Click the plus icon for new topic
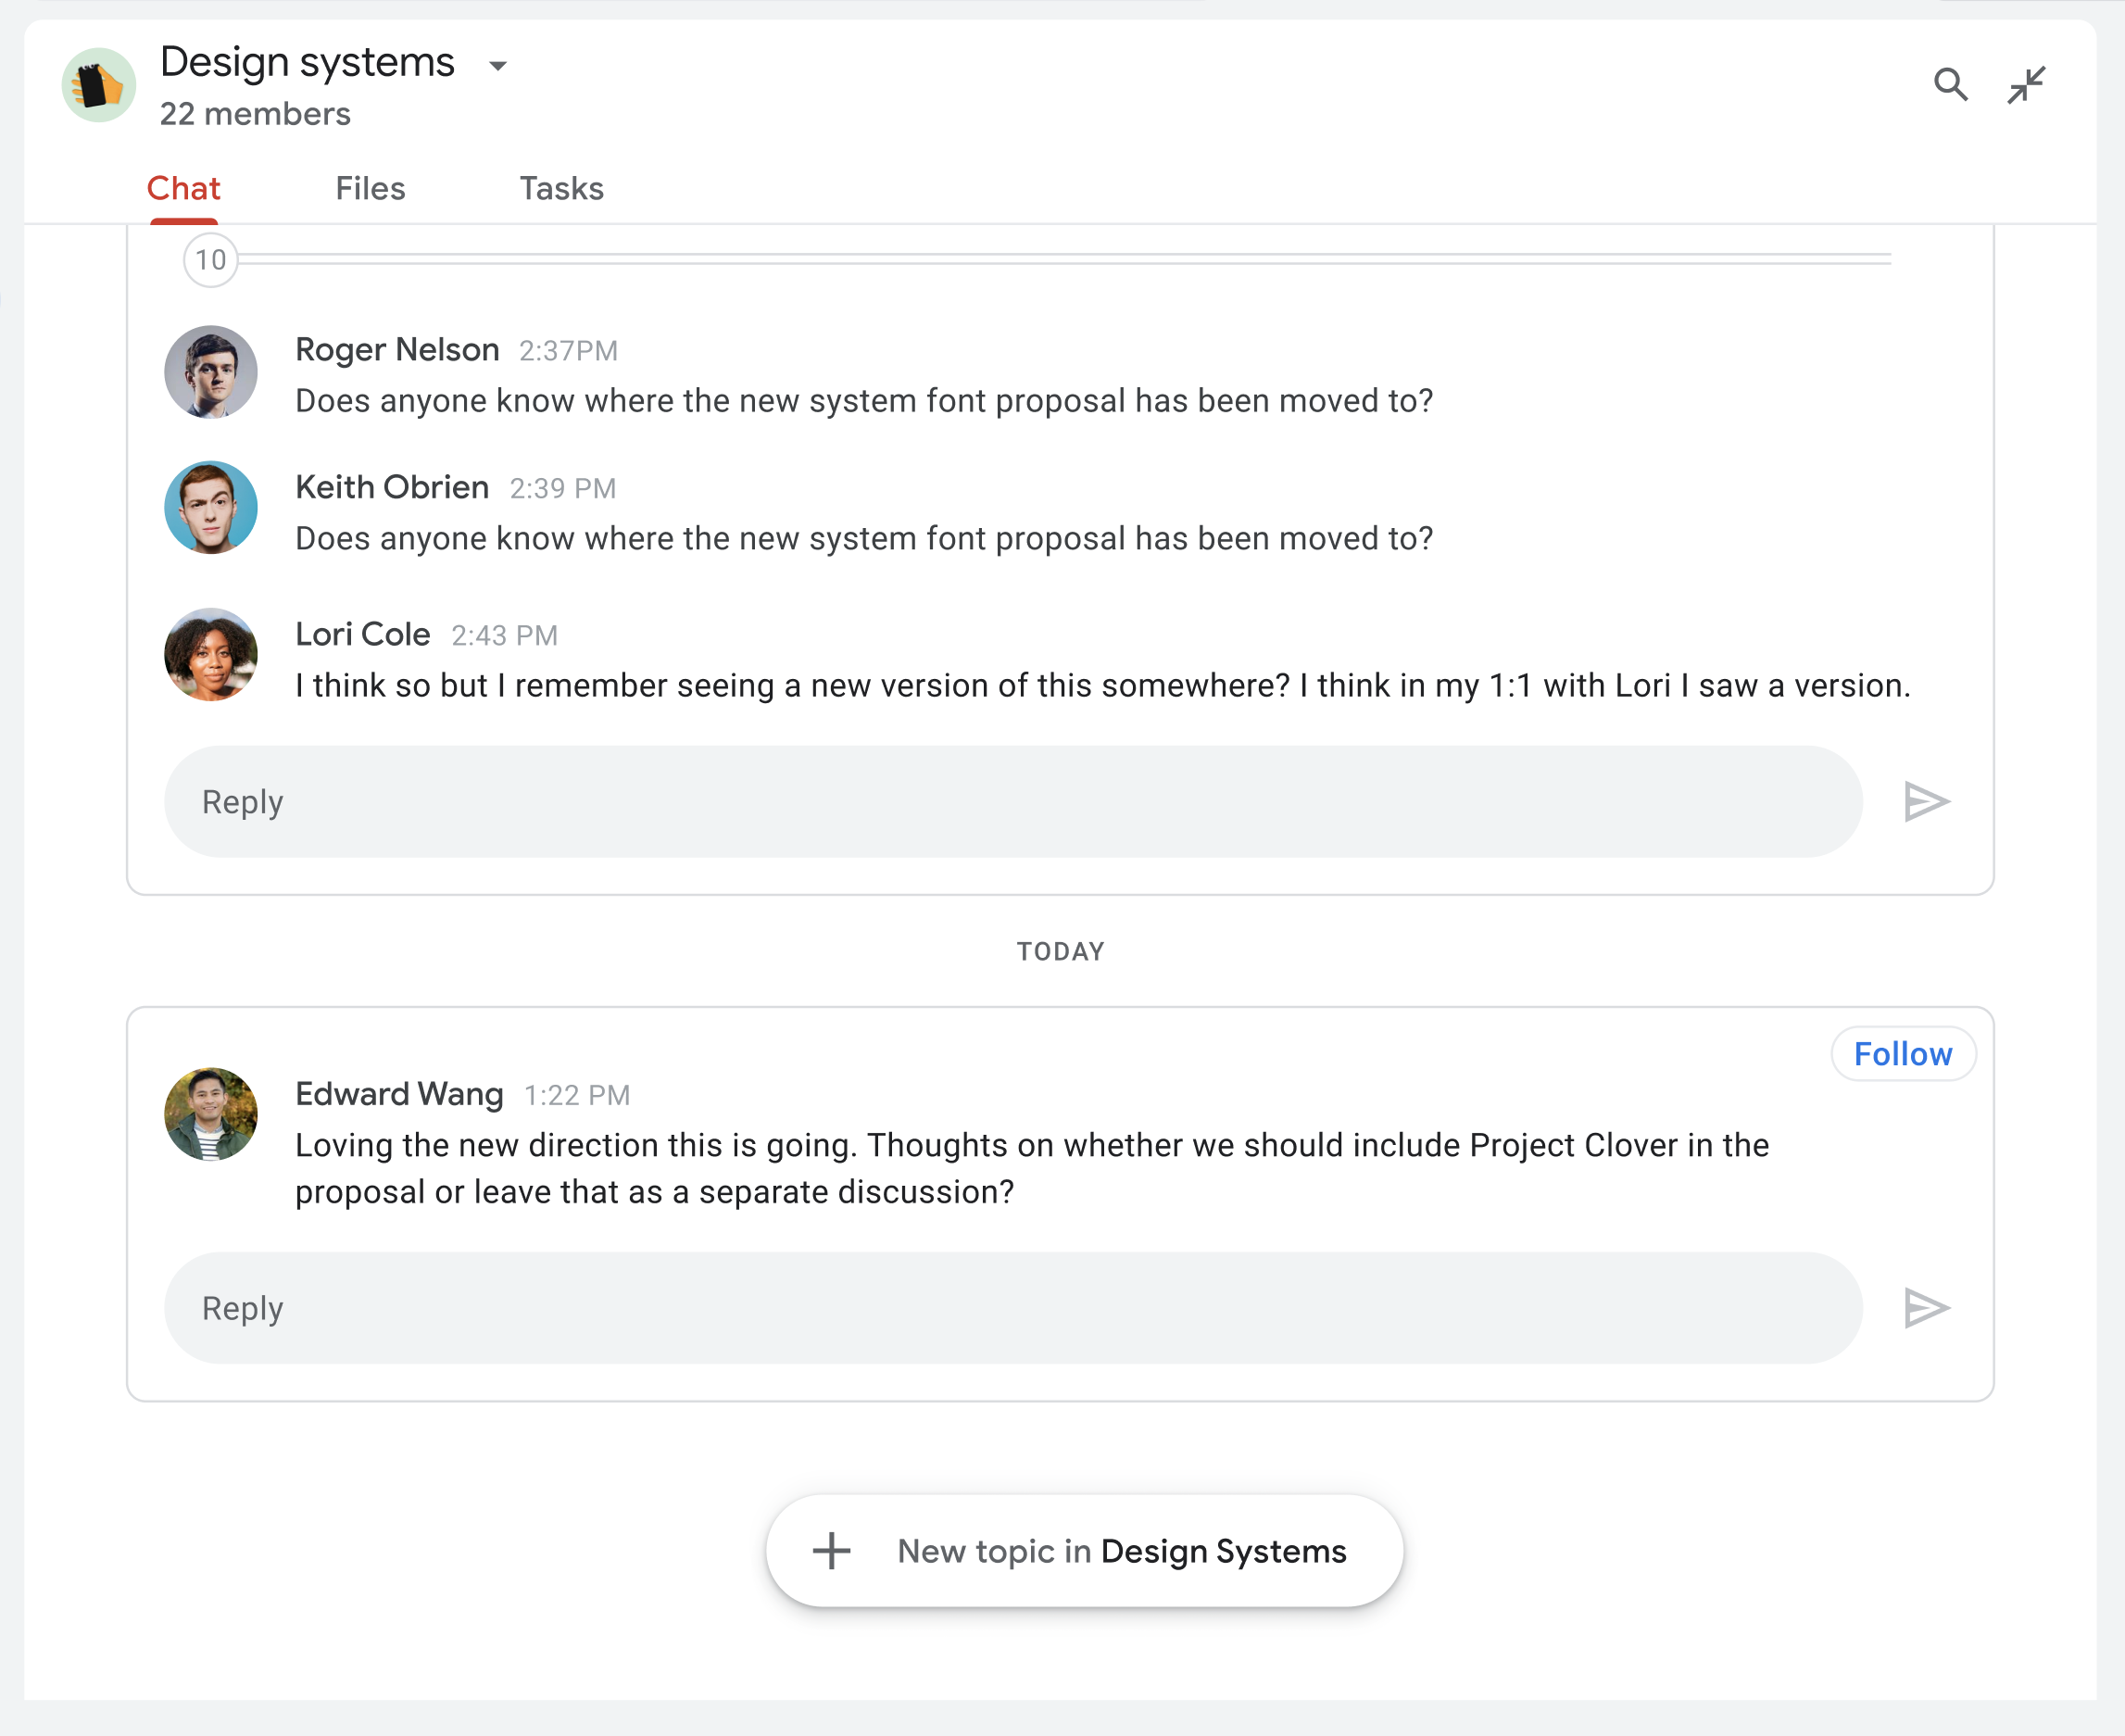This screenshot has height=1736, width=2125. click(831, 1551)
